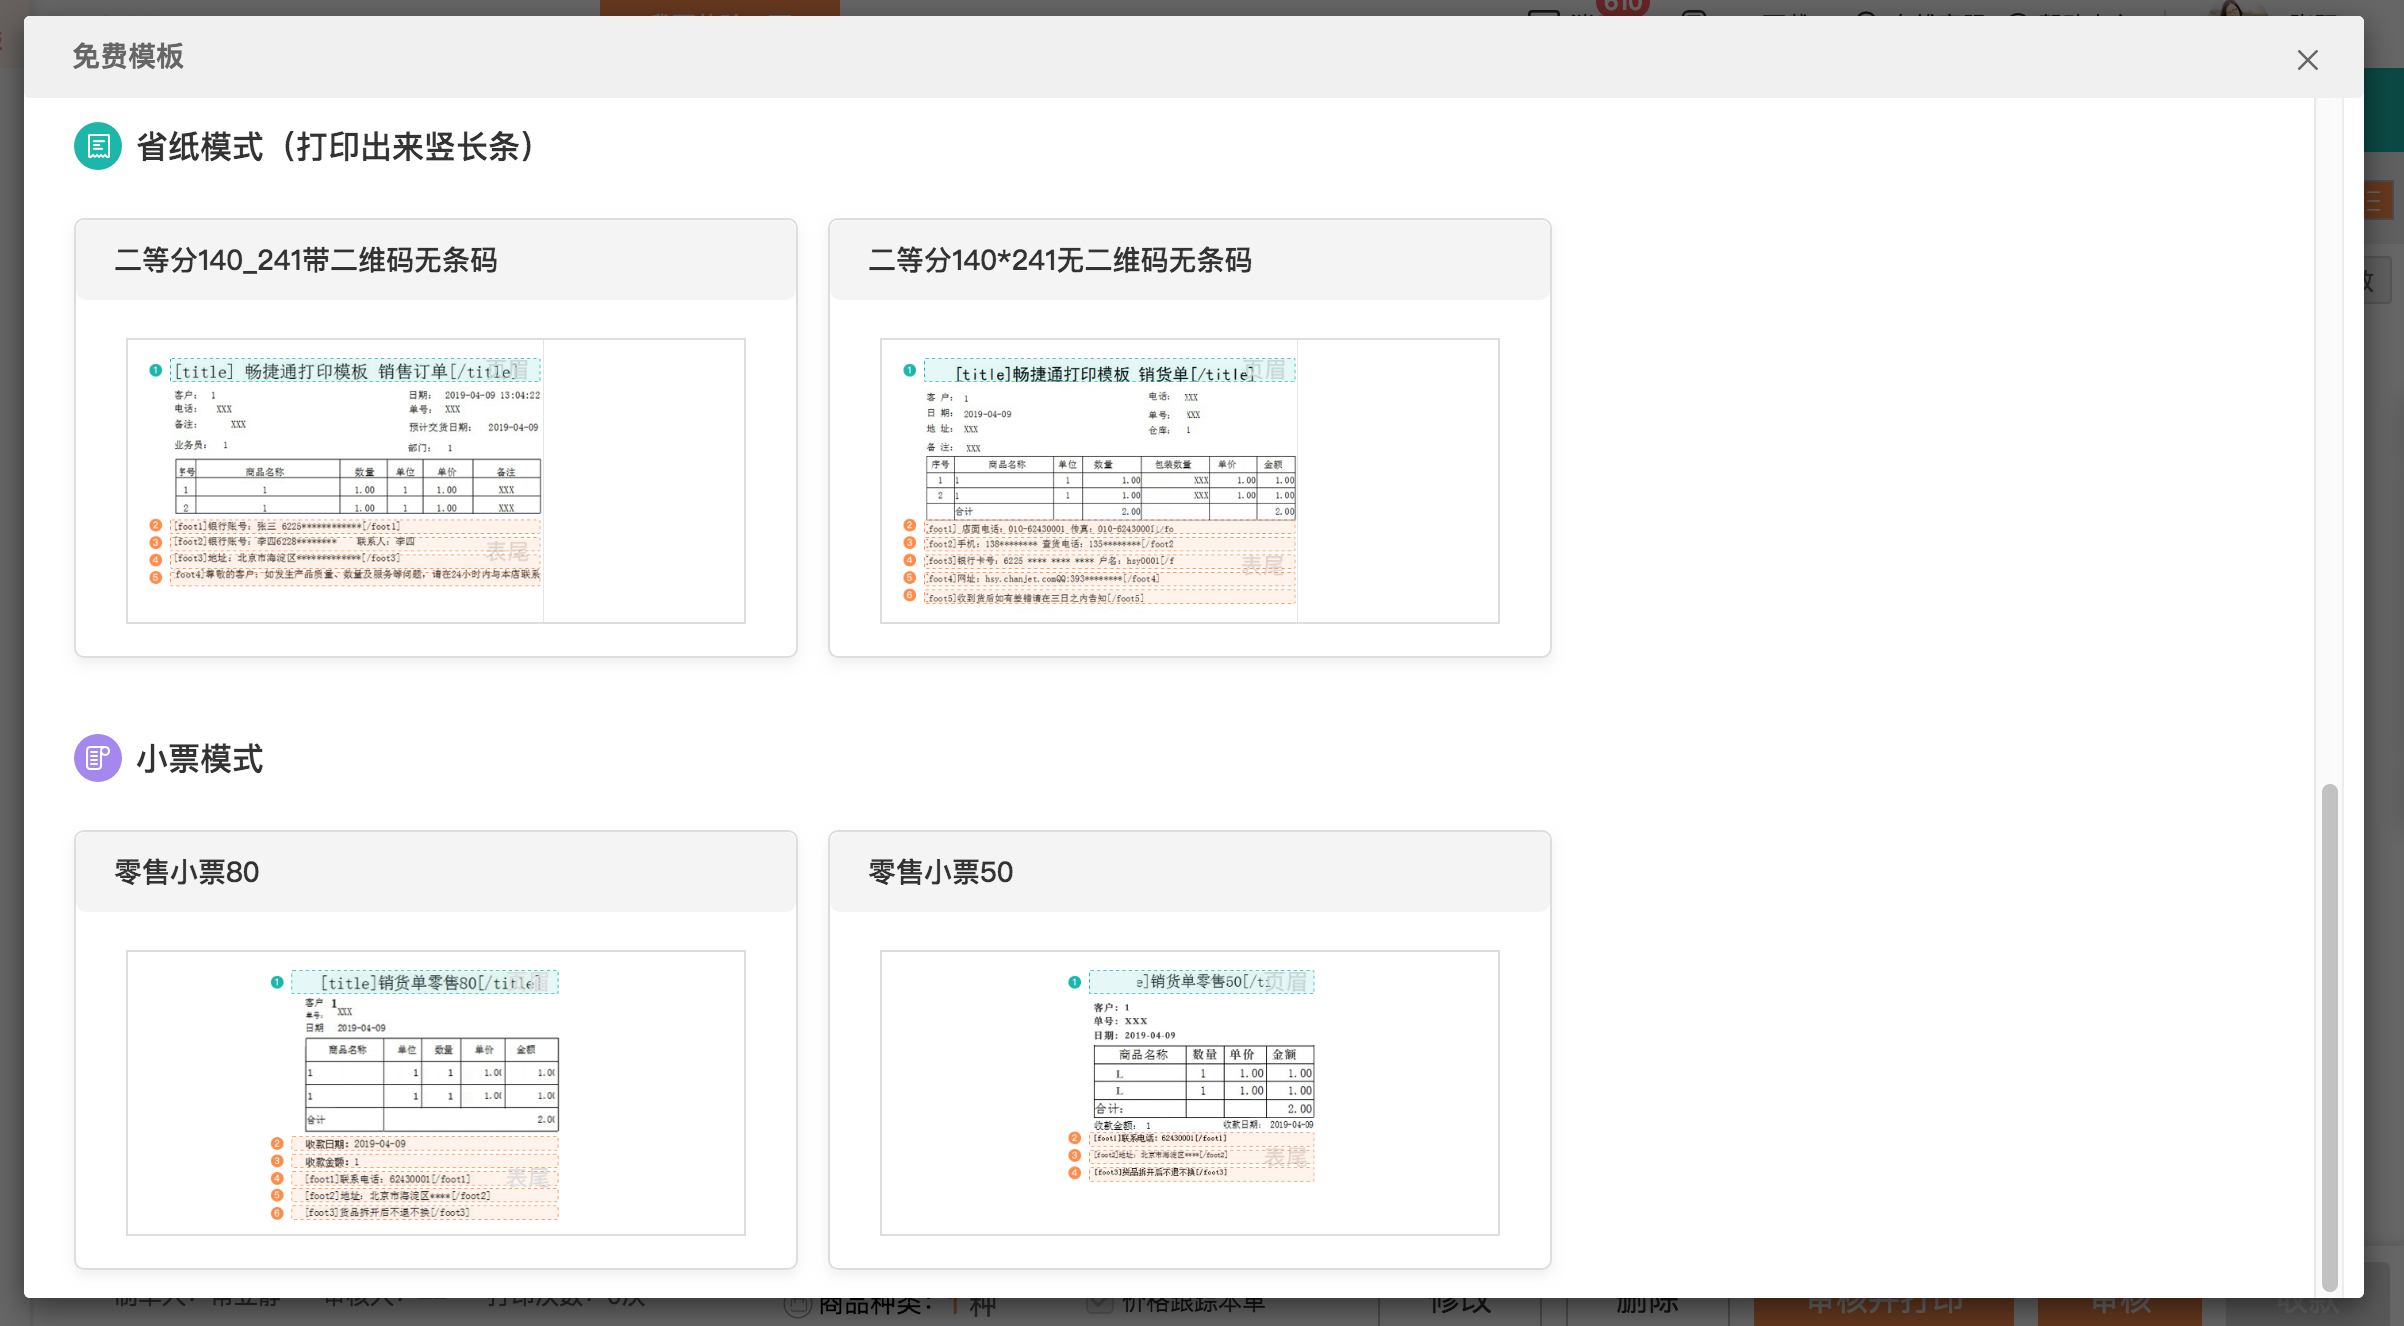This screenshot has width=2404, height=1326.
Task: Click the 小票模式 section icon
Action: click(96, 759)
